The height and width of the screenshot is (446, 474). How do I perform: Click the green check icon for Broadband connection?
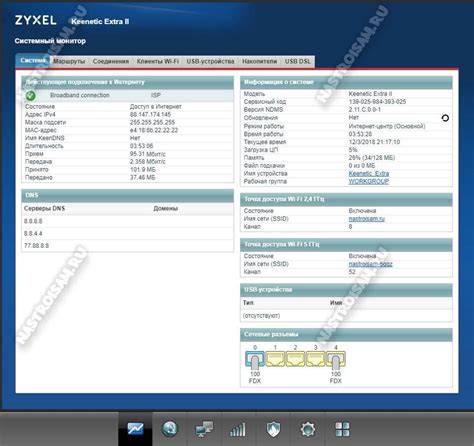31,96
